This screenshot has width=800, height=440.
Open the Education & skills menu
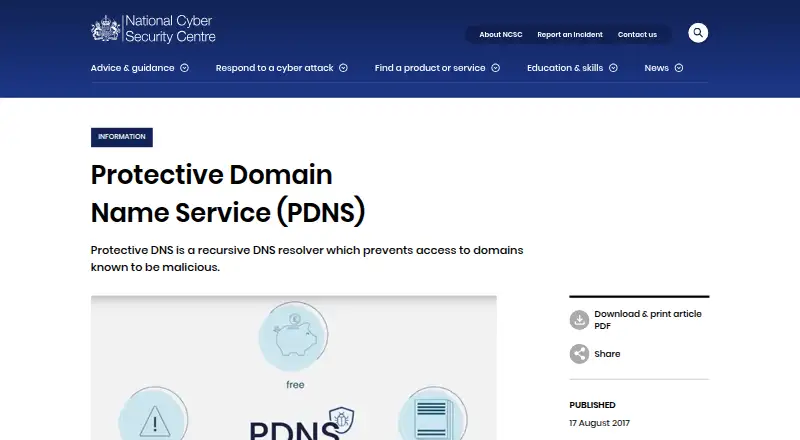click(x=565, y=68)
